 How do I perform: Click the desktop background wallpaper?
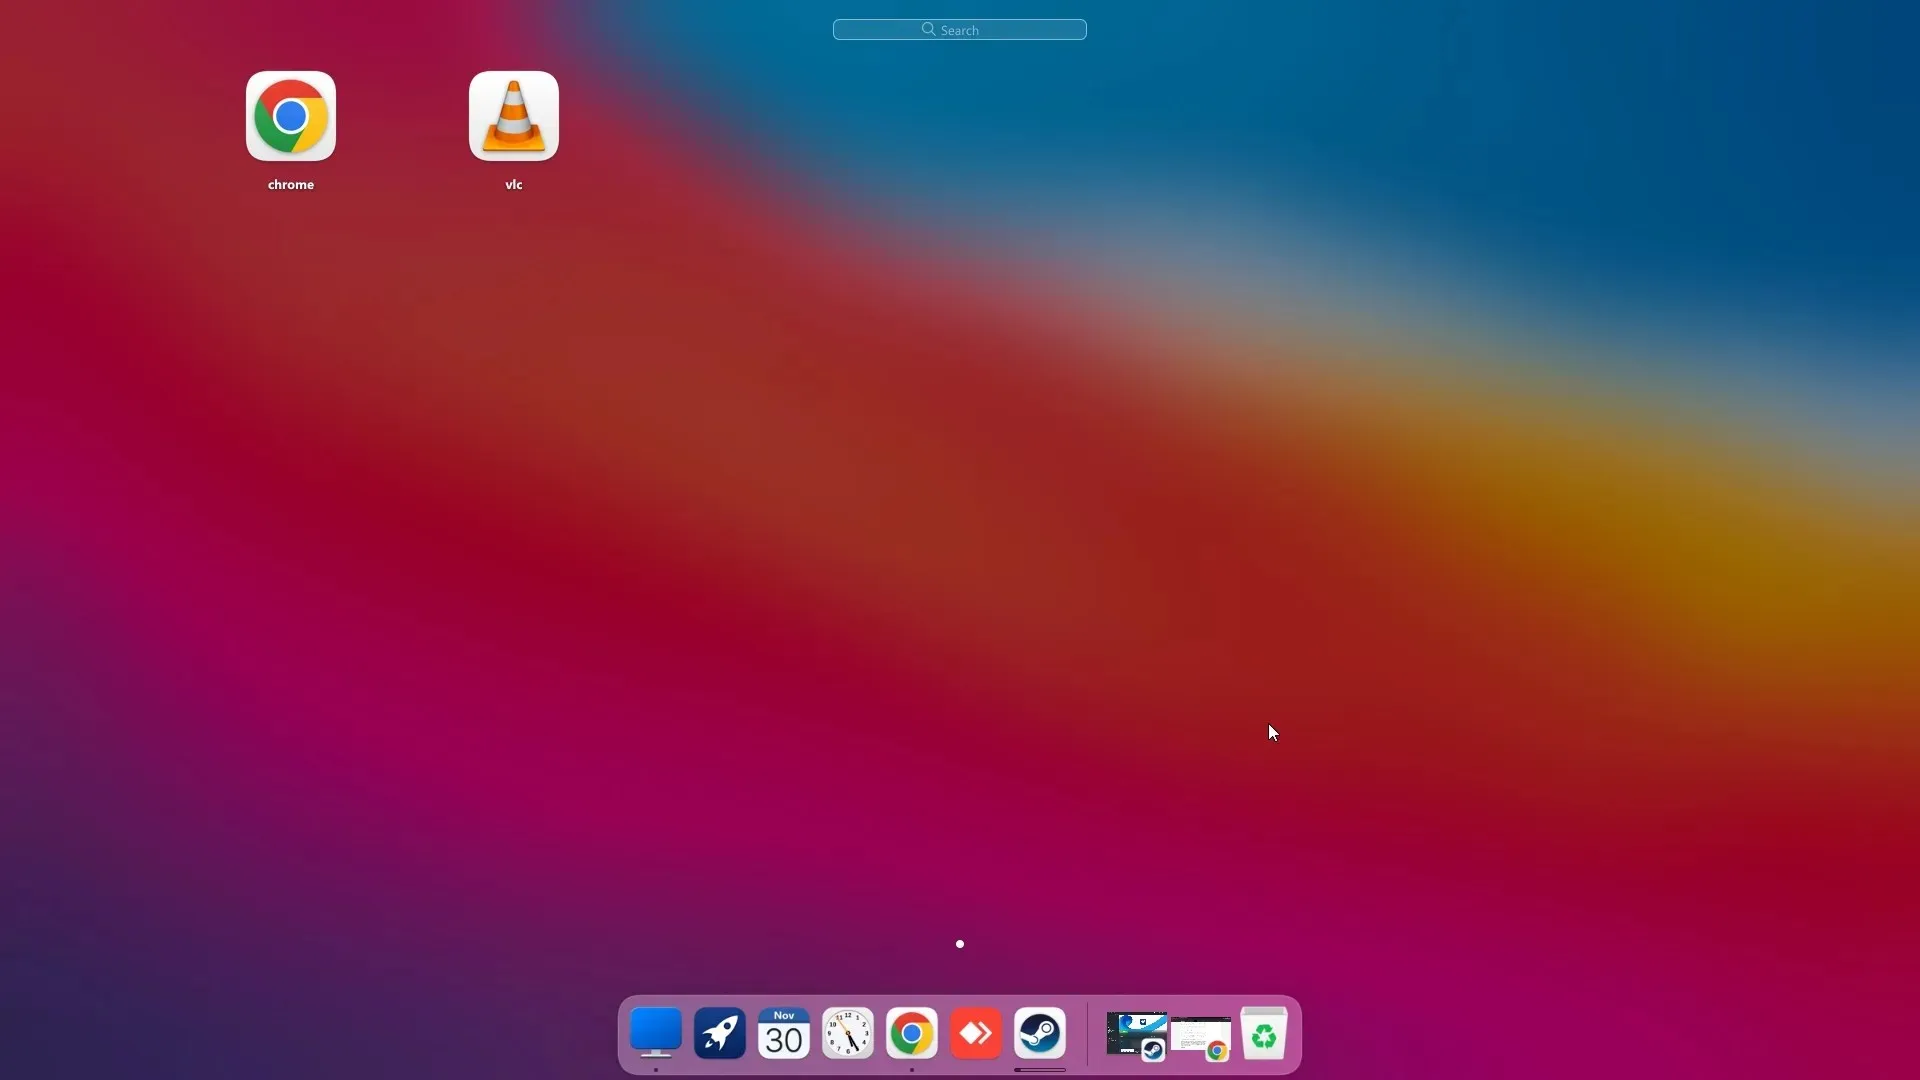tap(960, 527)
